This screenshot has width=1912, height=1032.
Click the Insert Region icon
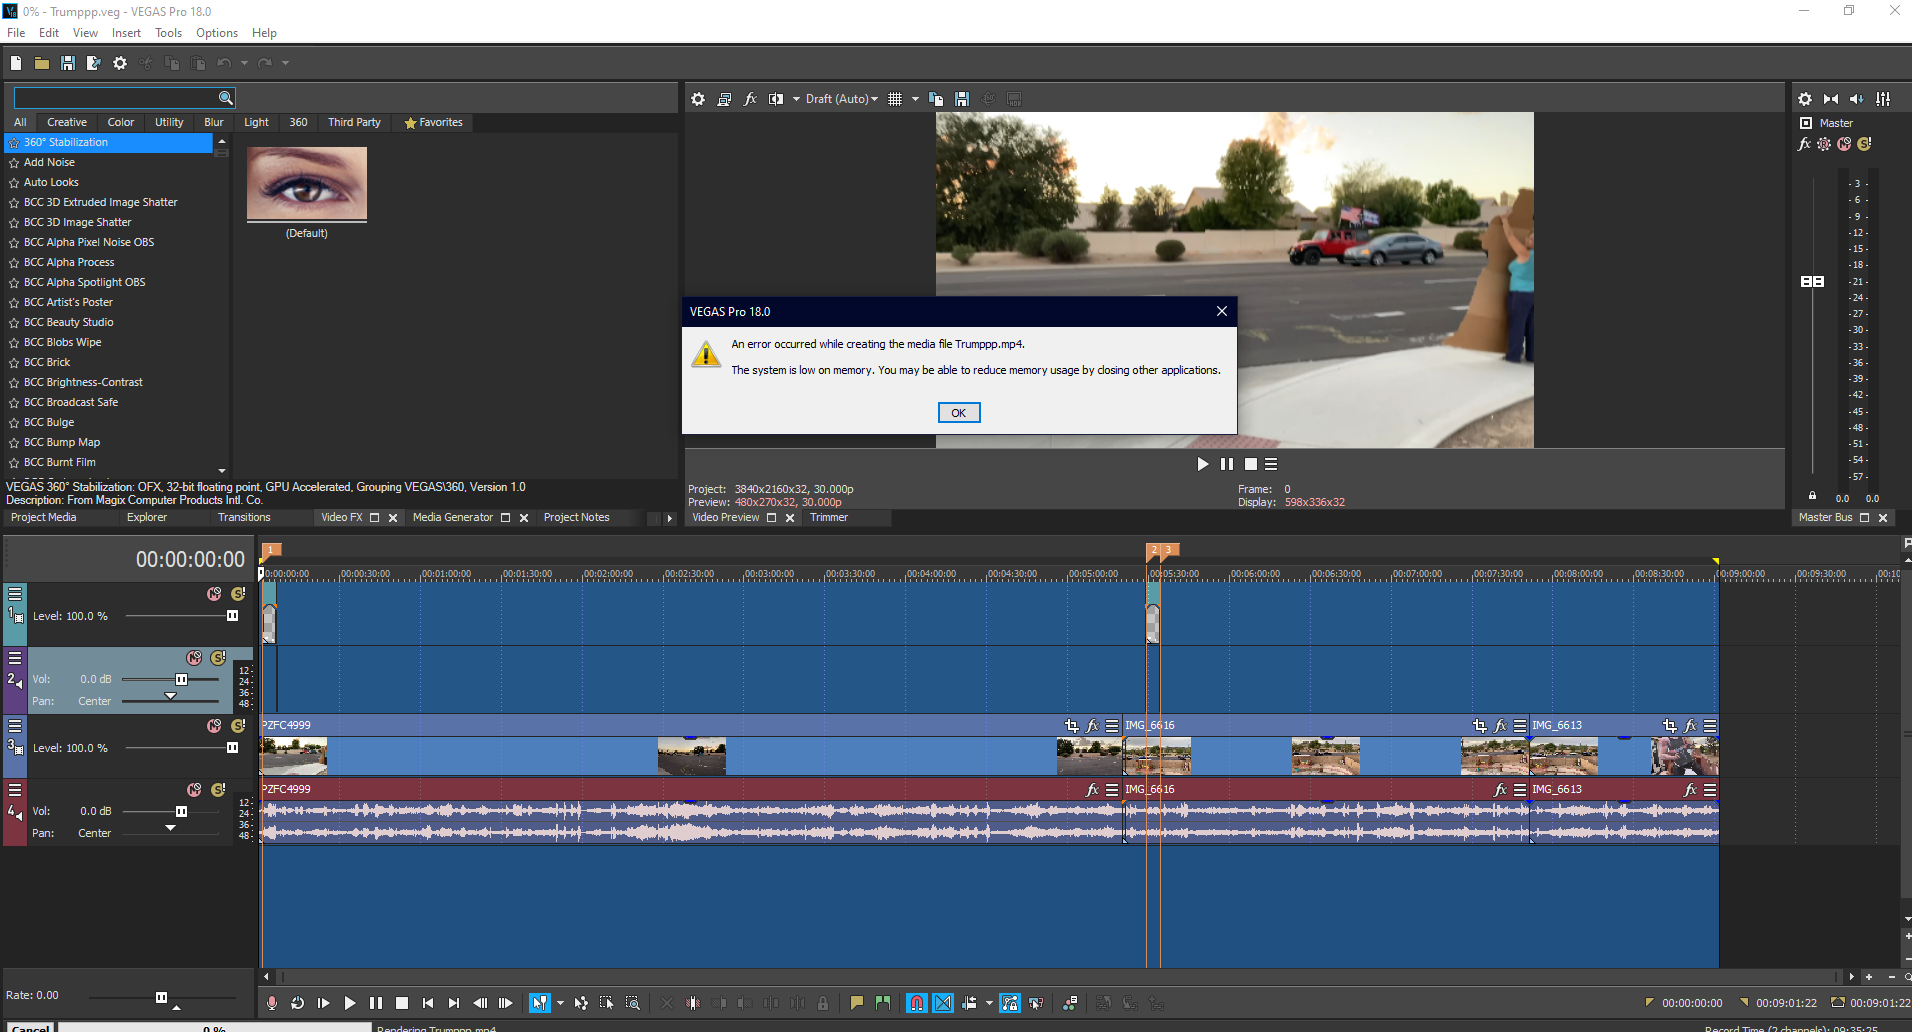coord(883,1003)
